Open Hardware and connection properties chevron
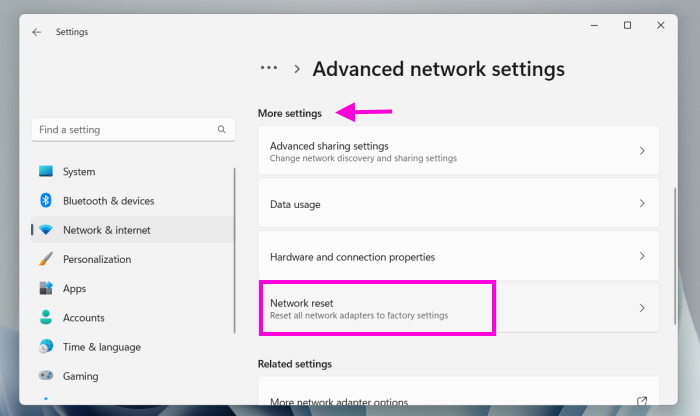Screen dimensions: 700x416 pyautogui.click(x=642, y=256)
